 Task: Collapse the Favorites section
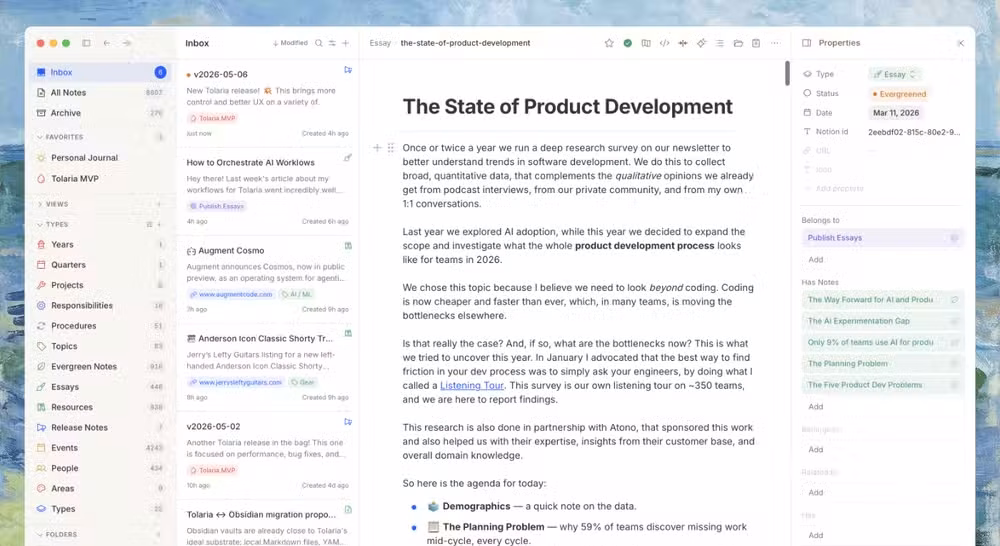click(59, 137)
